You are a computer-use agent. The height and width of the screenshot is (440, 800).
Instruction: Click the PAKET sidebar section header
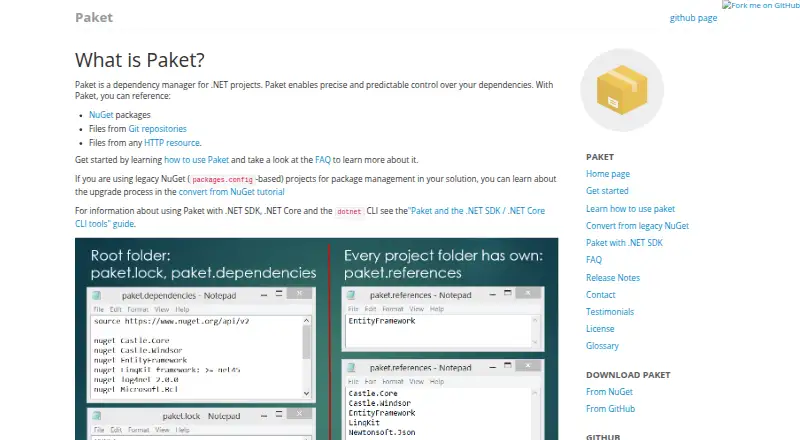point(600,157)
